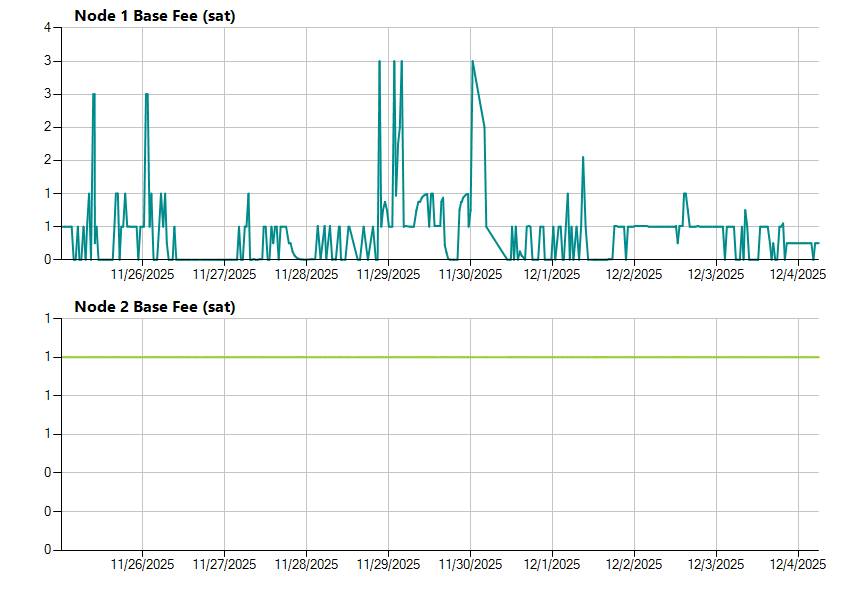
Task: Click 12/2/2025 date under Node 2 chart
Action: pos(634,565)
